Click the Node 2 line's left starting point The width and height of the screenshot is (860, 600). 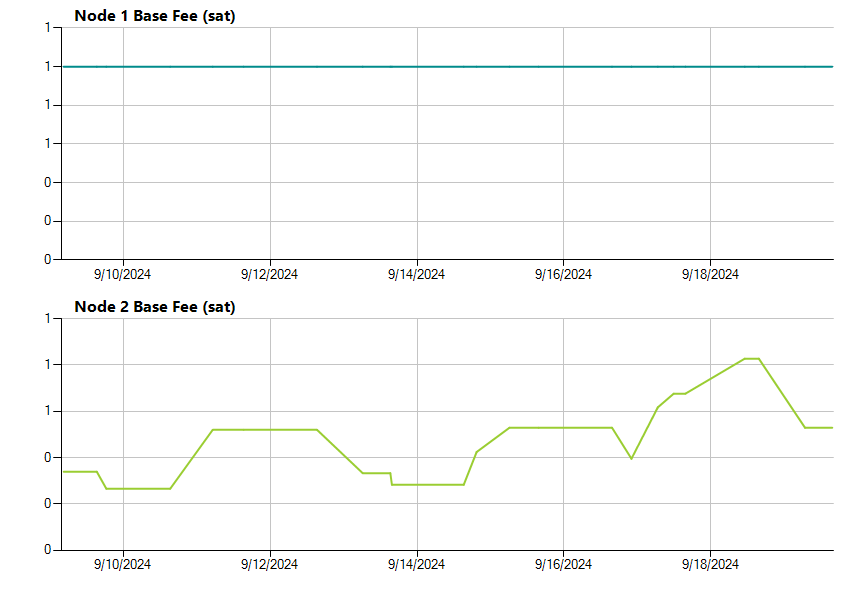[x=64, y=471]
